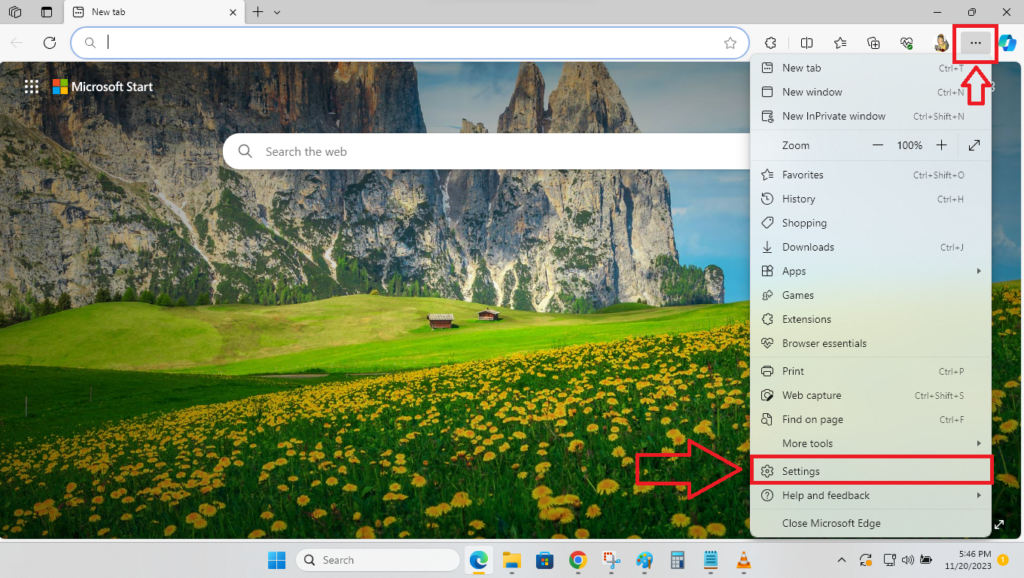Screen dimensions: 1024x578
Task: Open Notepad from taskbar
Action: point(711,560)
